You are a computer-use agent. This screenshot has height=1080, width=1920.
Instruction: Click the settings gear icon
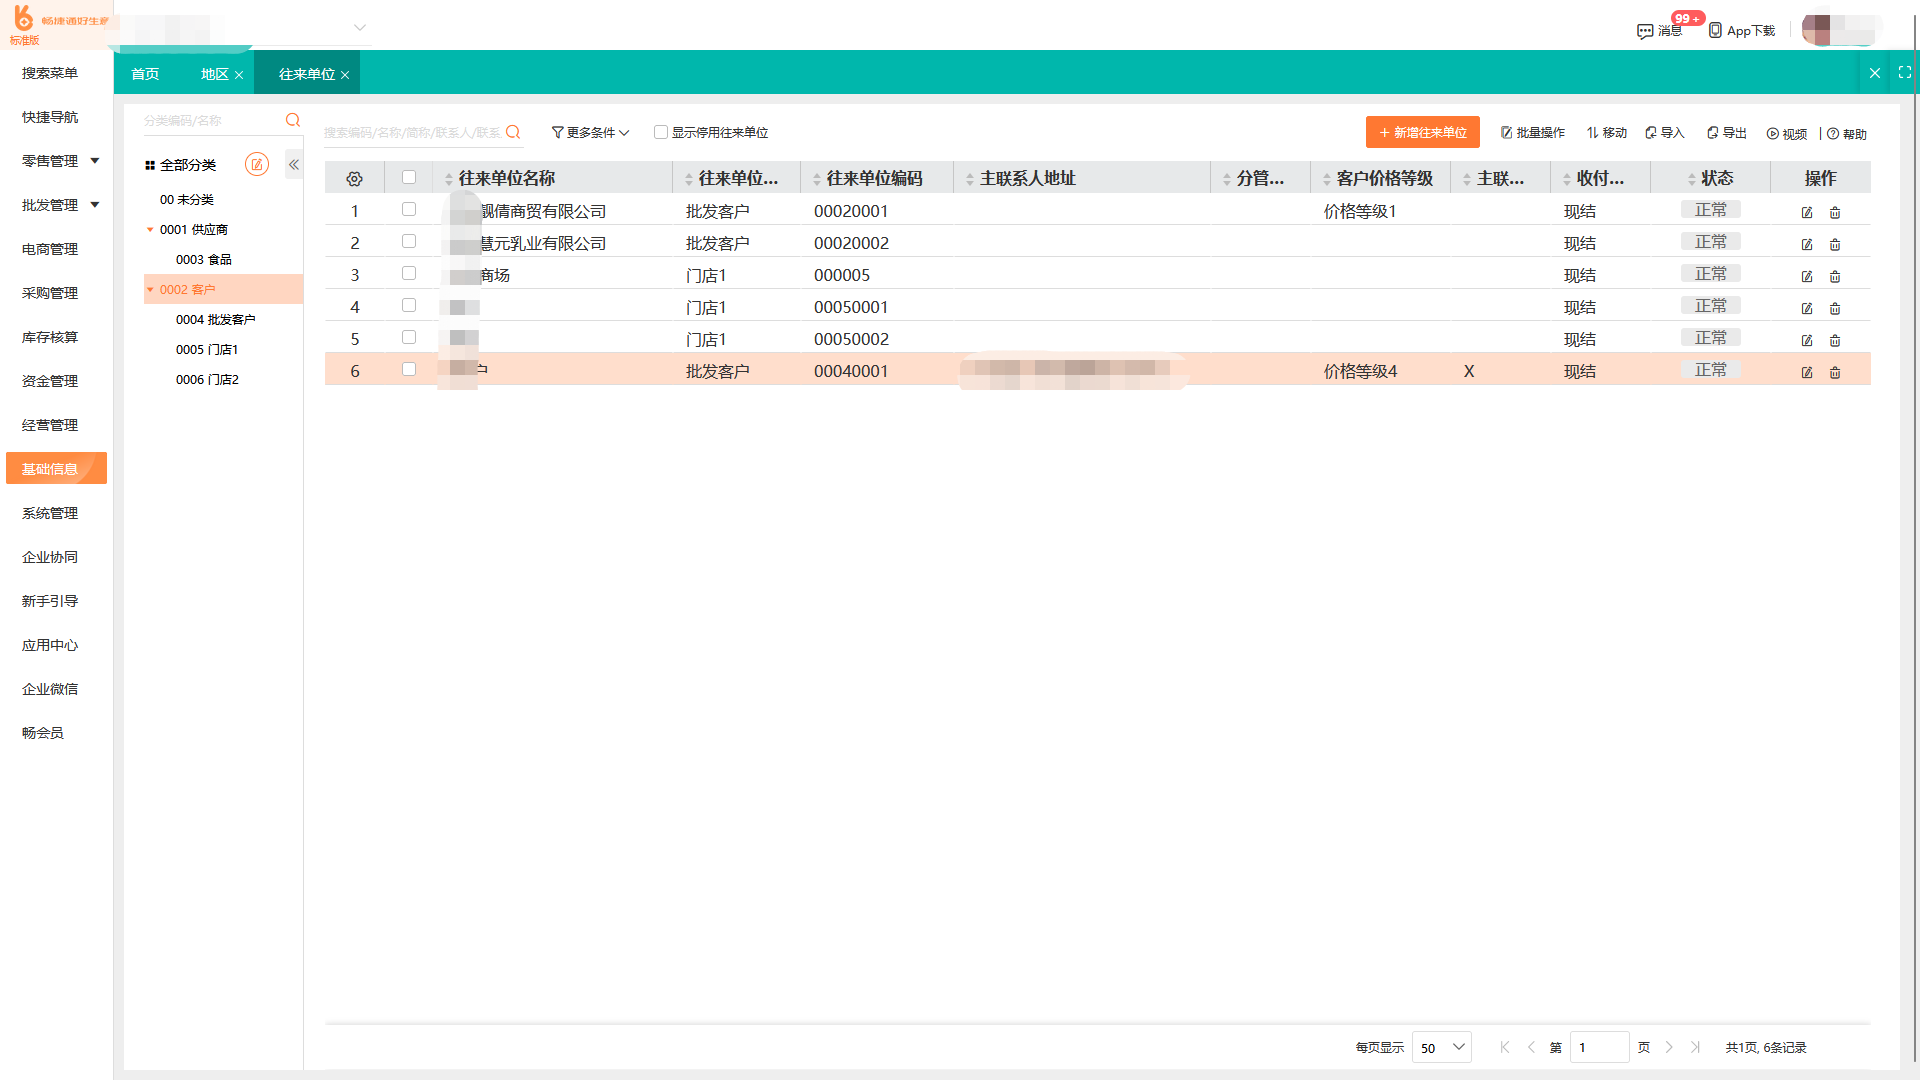pos(353,178)
